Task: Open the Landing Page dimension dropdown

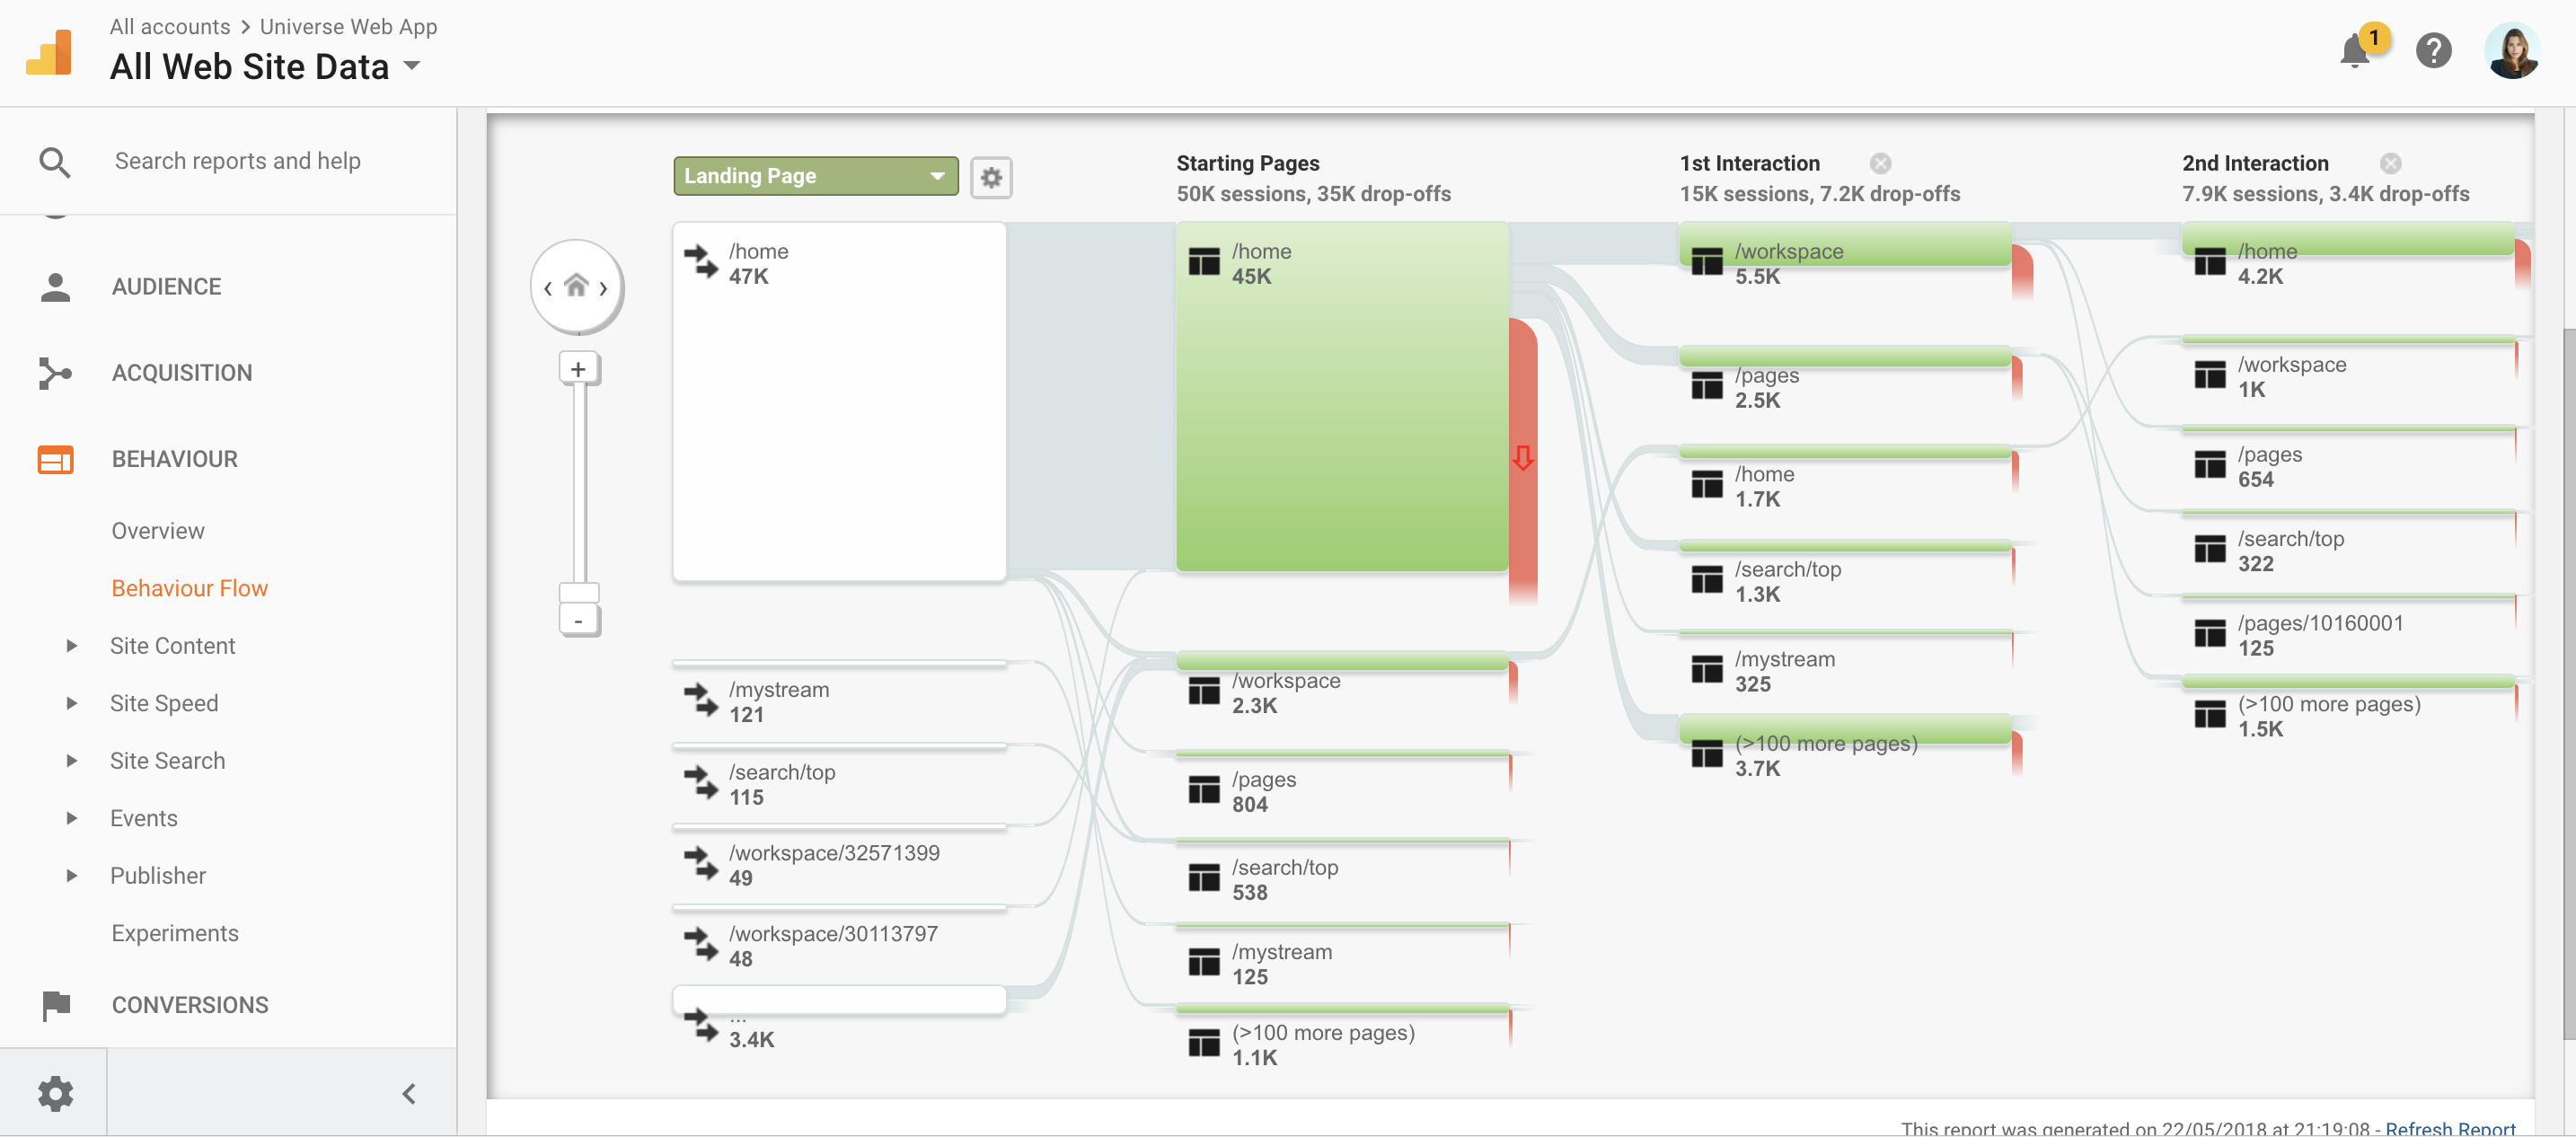Action: coord(814,176)
